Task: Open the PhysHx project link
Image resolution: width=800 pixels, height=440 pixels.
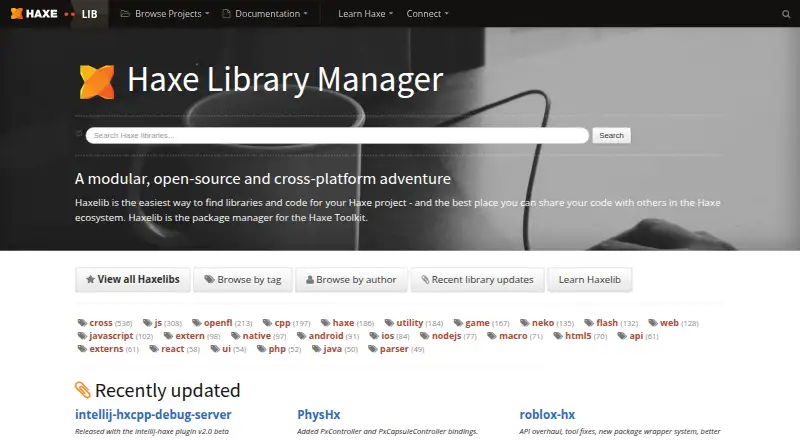Action: click(x=319, y=414)
